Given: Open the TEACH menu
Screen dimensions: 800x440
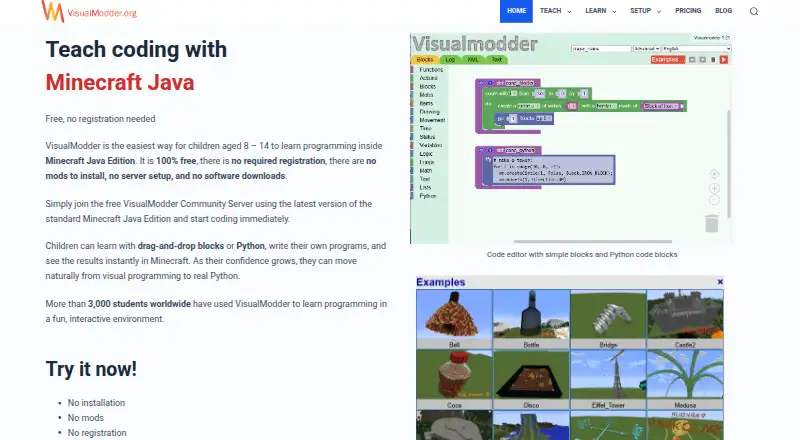Looking at the screenshot, I should click(x=551, y=11).
